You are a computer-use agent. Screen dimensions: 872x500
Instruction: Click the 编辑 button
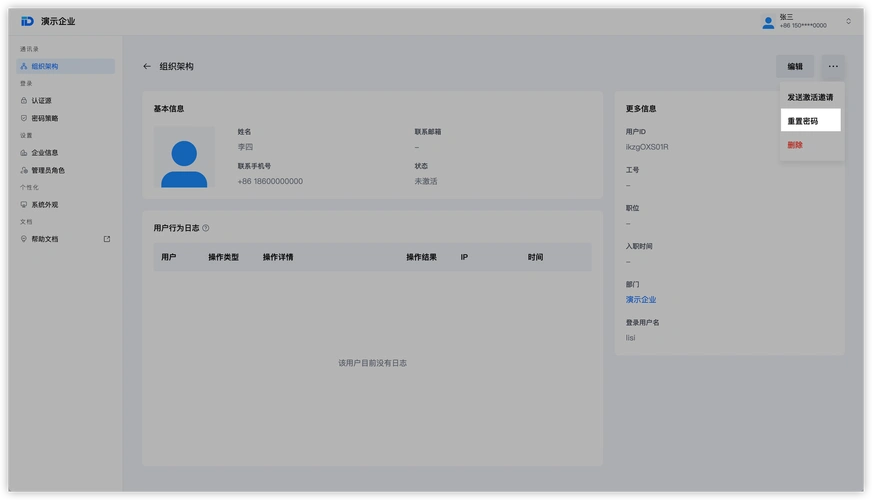click(795, 67)
